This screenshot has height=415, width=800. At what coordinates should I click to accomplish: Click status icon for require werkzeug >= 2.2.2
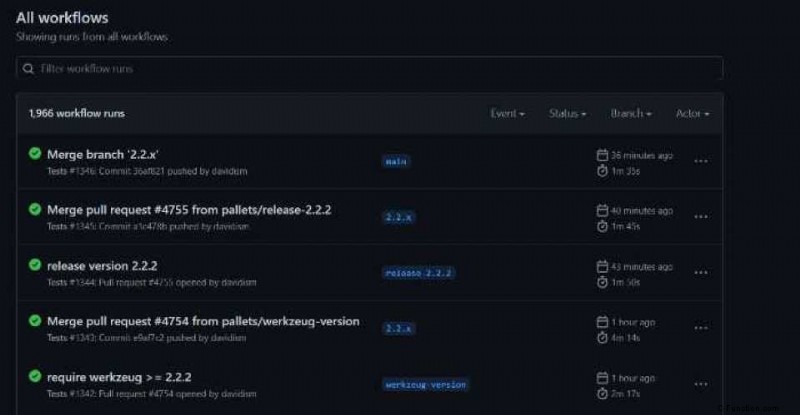[35, 377]
